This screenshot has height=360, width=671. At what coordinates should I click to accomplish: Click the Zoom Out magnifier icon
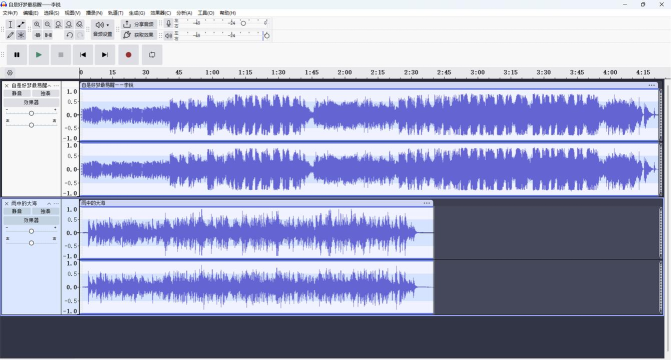(48, 24)
